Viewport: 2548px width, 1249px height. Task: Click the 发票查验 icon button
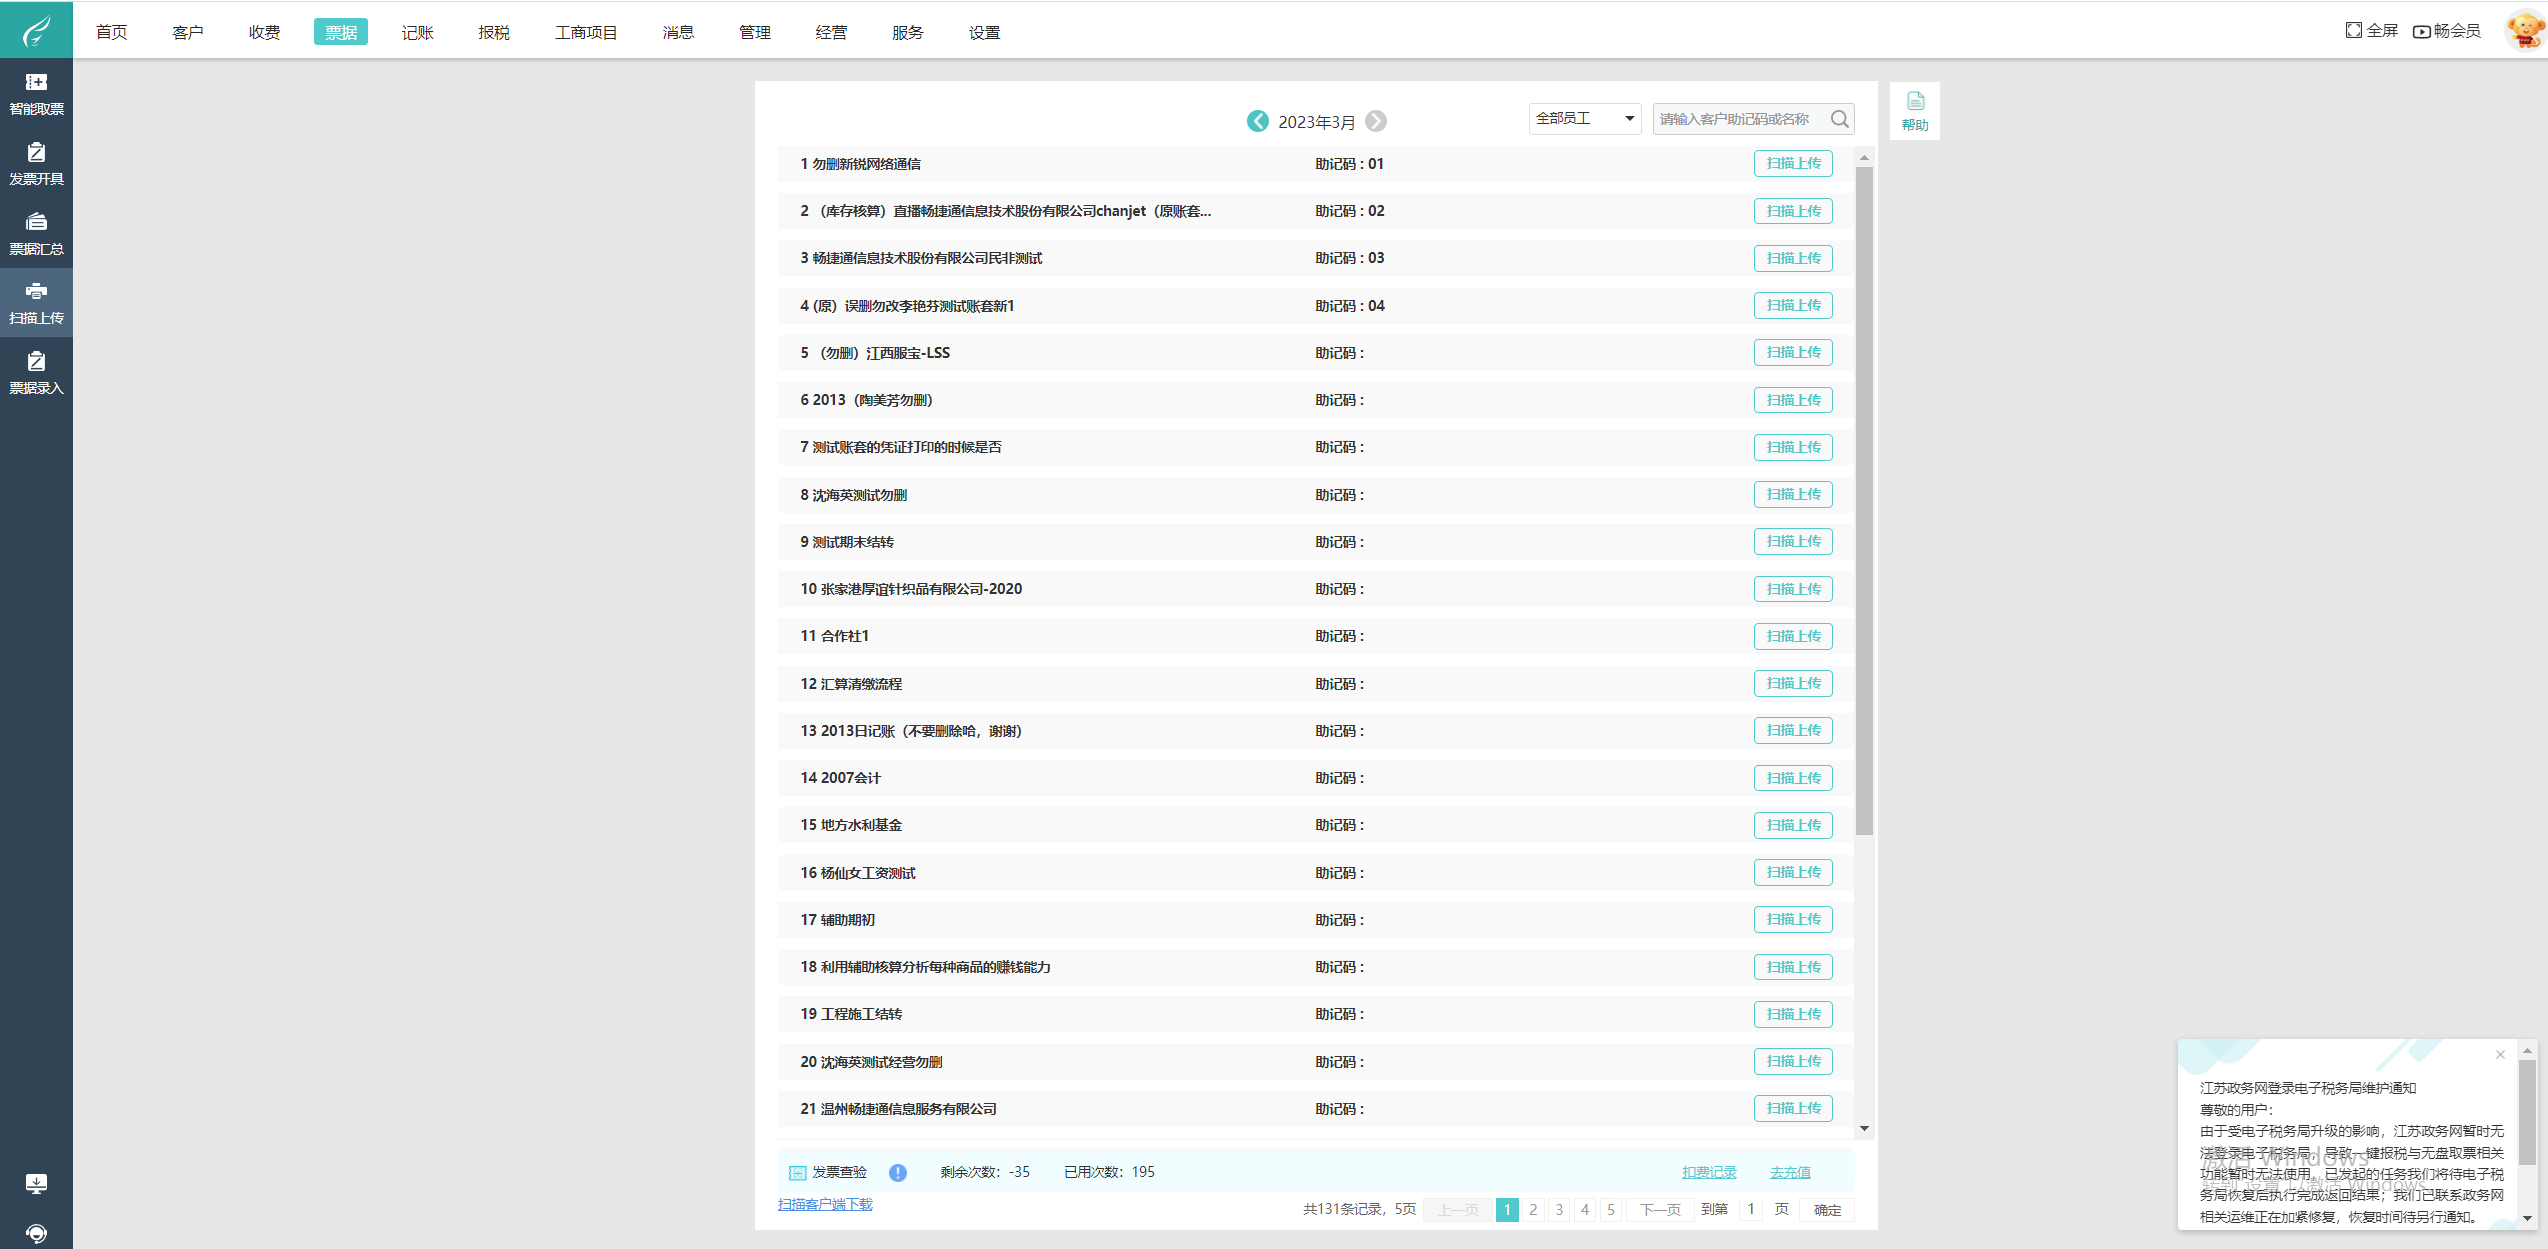pyautogui.click(x=791, y=1173)
